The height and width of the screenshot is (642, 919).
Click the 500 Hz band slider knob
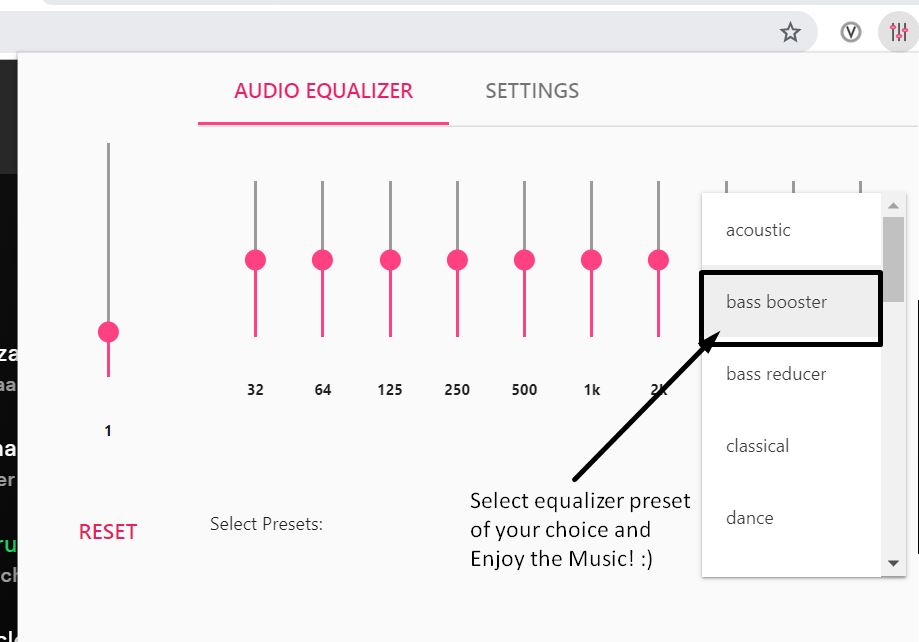pos(524,260)
